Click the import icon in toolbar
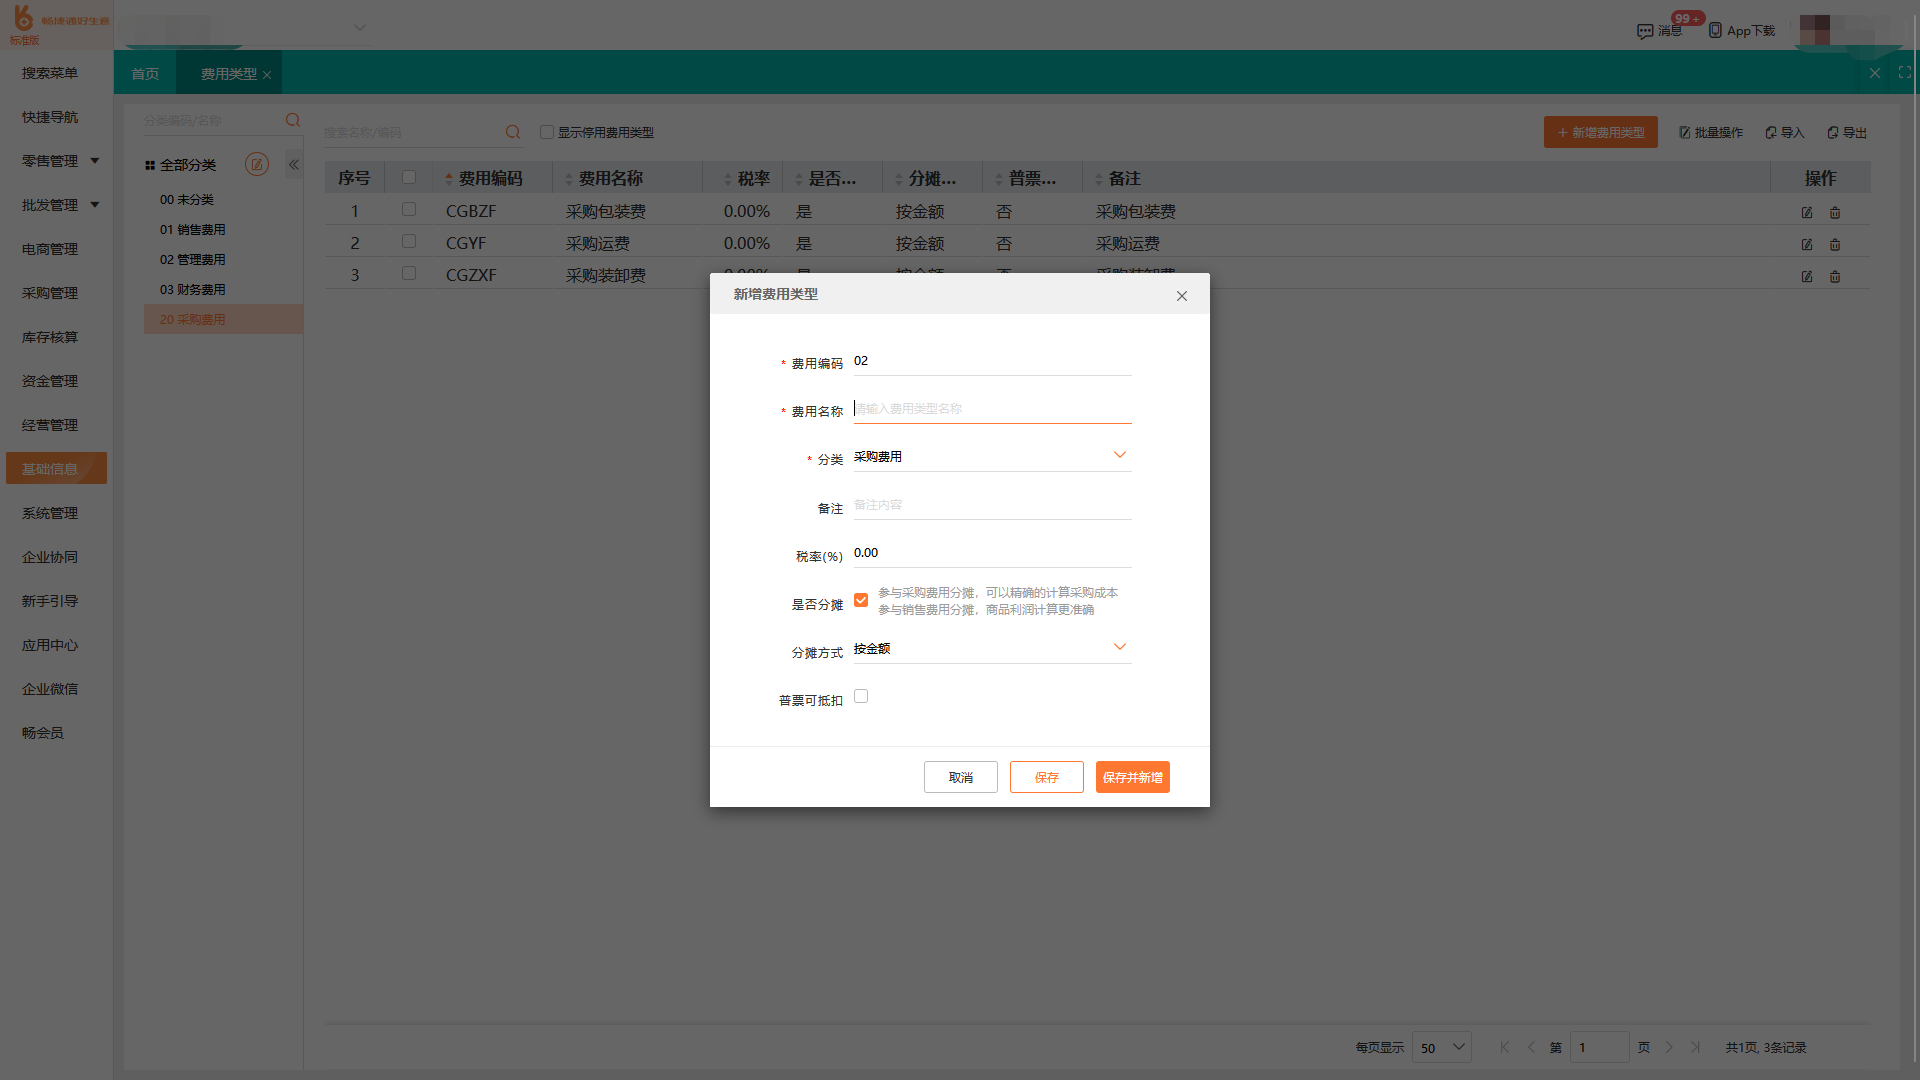 click(x=1785, y=131)
